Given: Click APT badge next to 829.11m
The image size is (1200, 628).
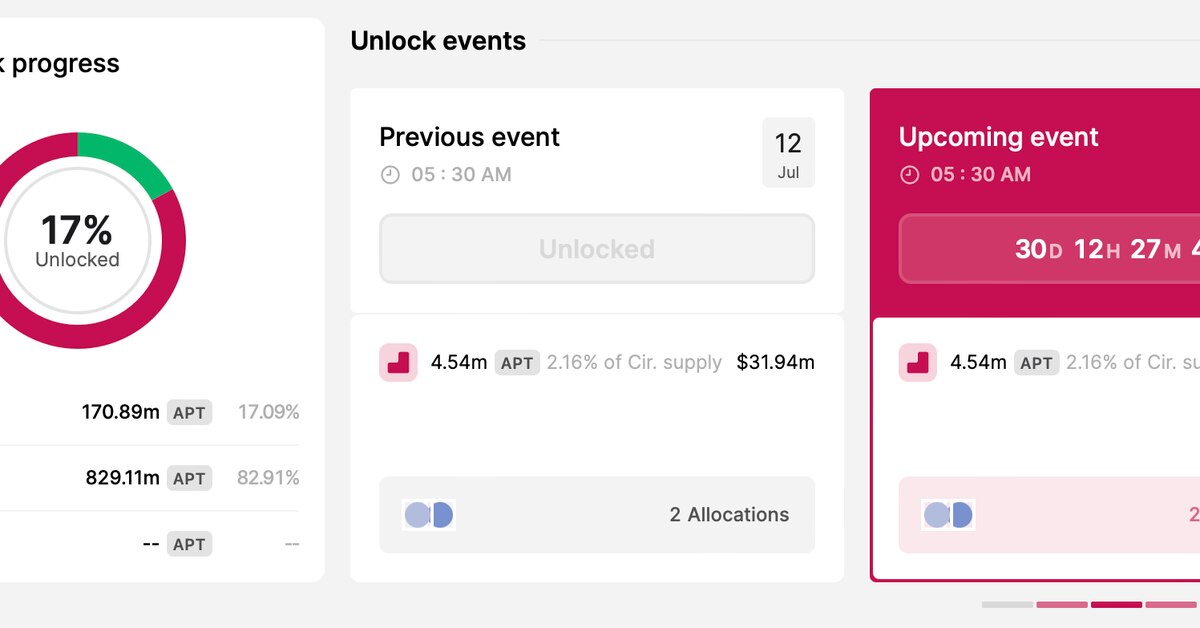Looking at the screenshot, I should [x=189, y=479].
